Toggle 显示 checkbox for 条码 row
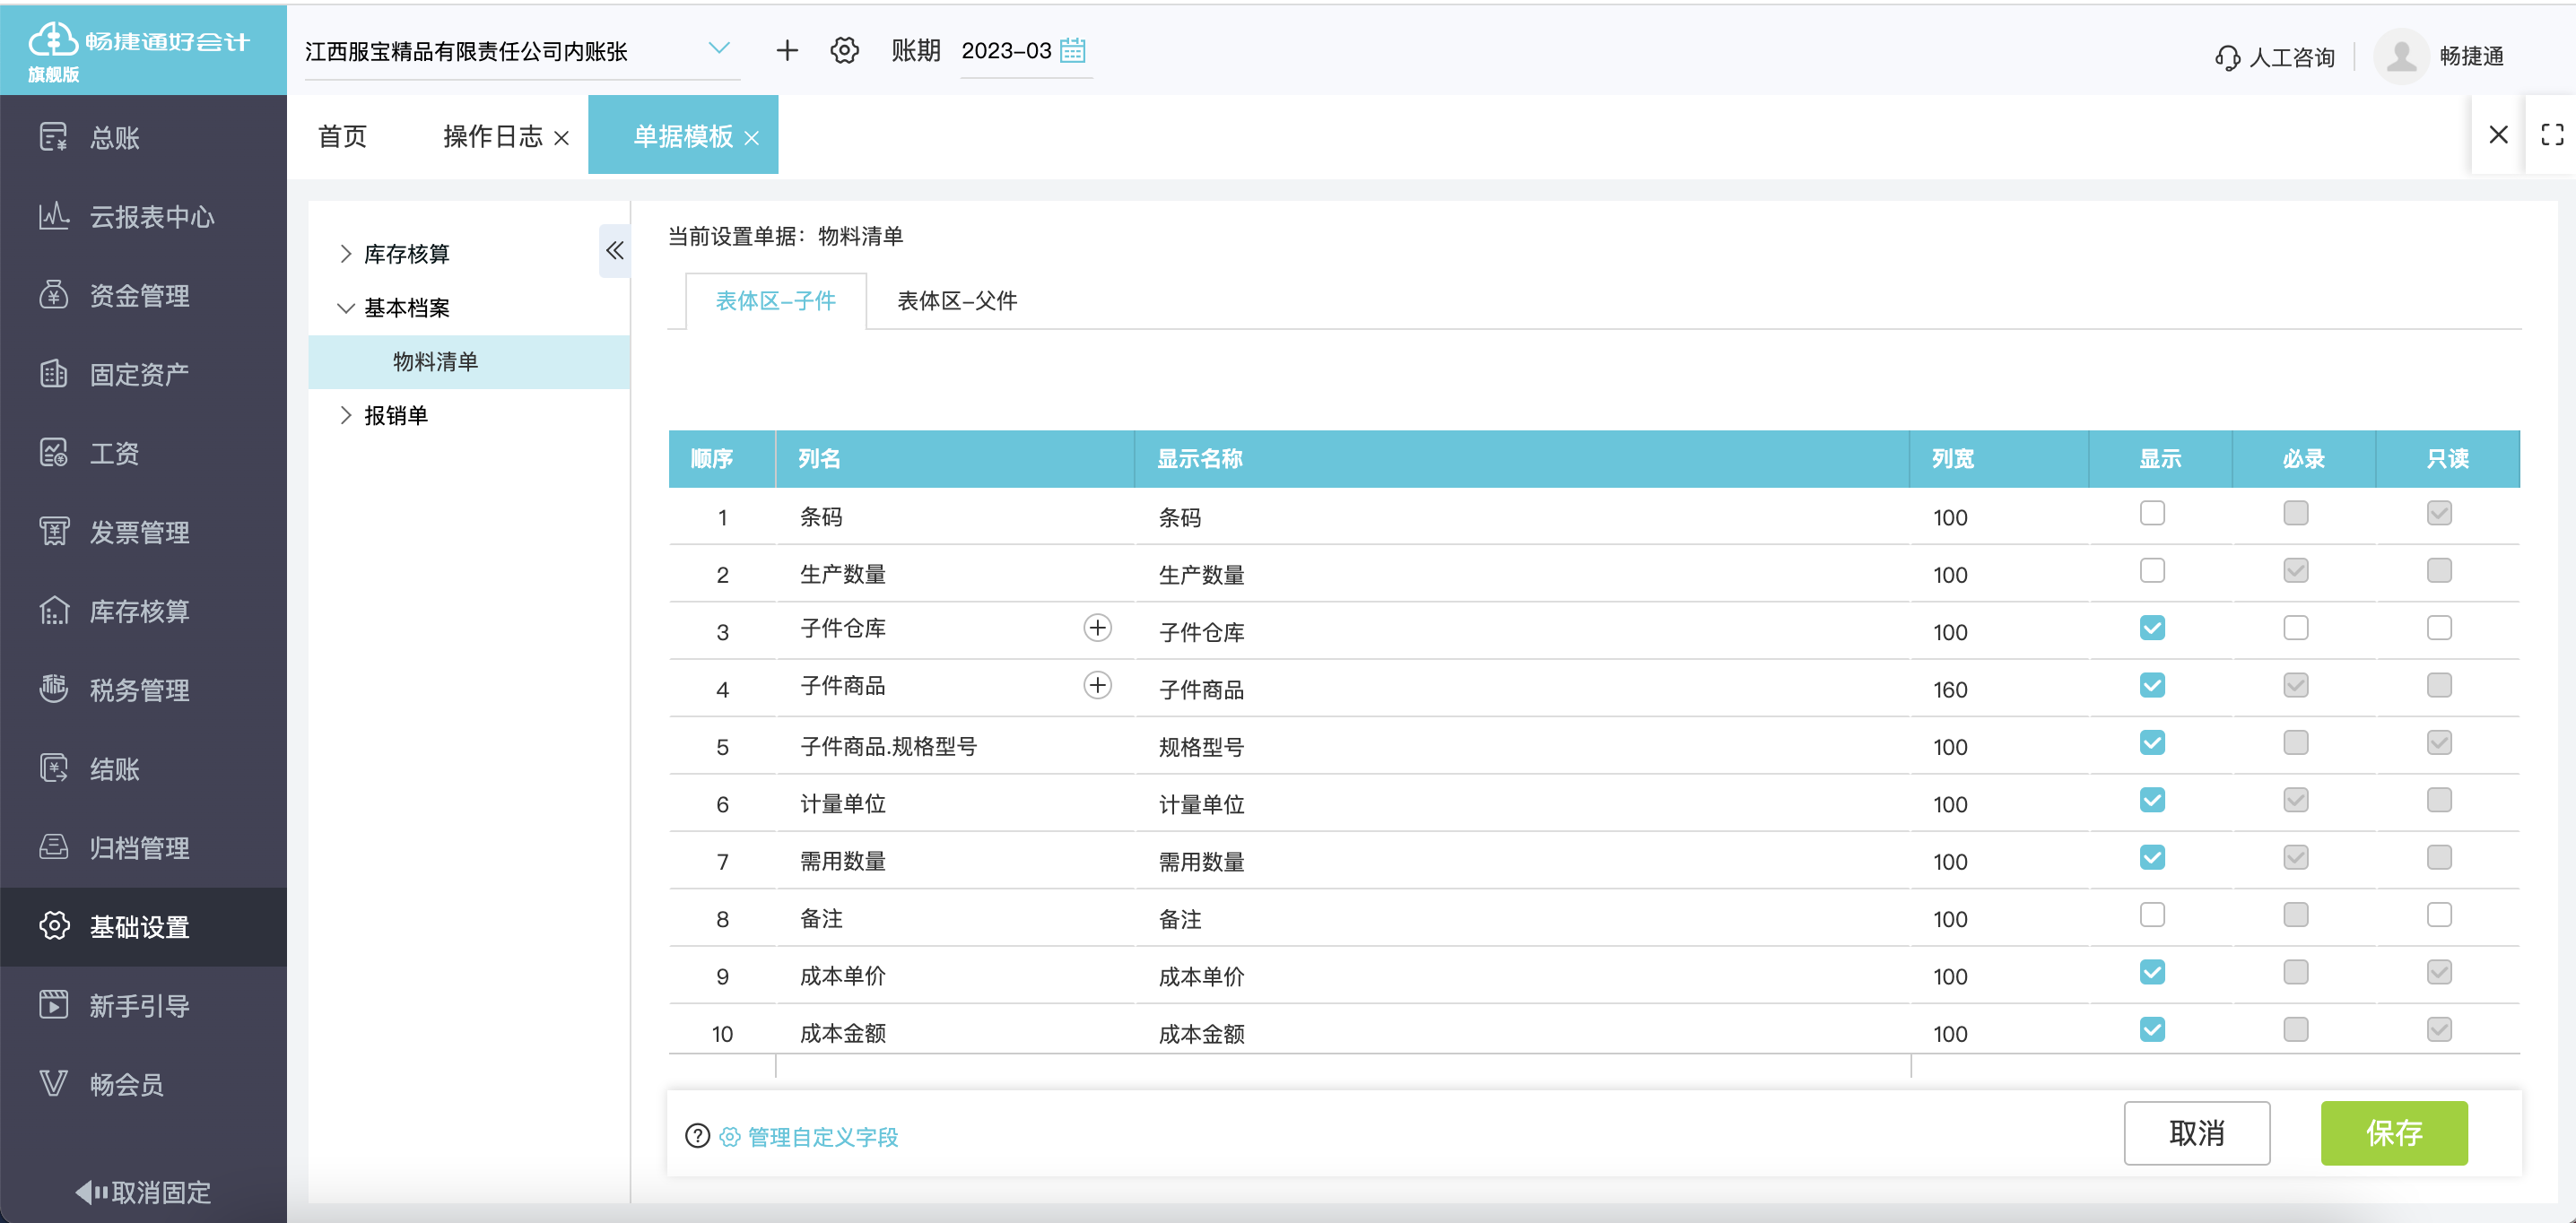 point(2154,514)
